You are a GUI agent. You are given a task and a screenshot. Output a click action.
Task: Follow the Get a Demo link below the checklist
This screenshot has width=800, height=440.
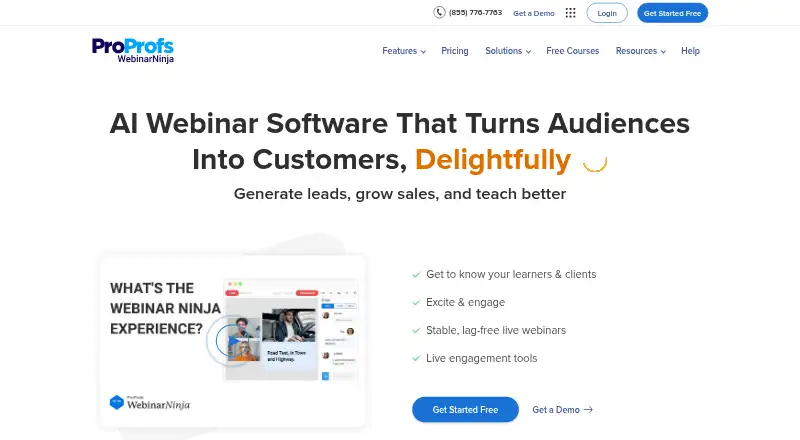click(x=562, y=409)
